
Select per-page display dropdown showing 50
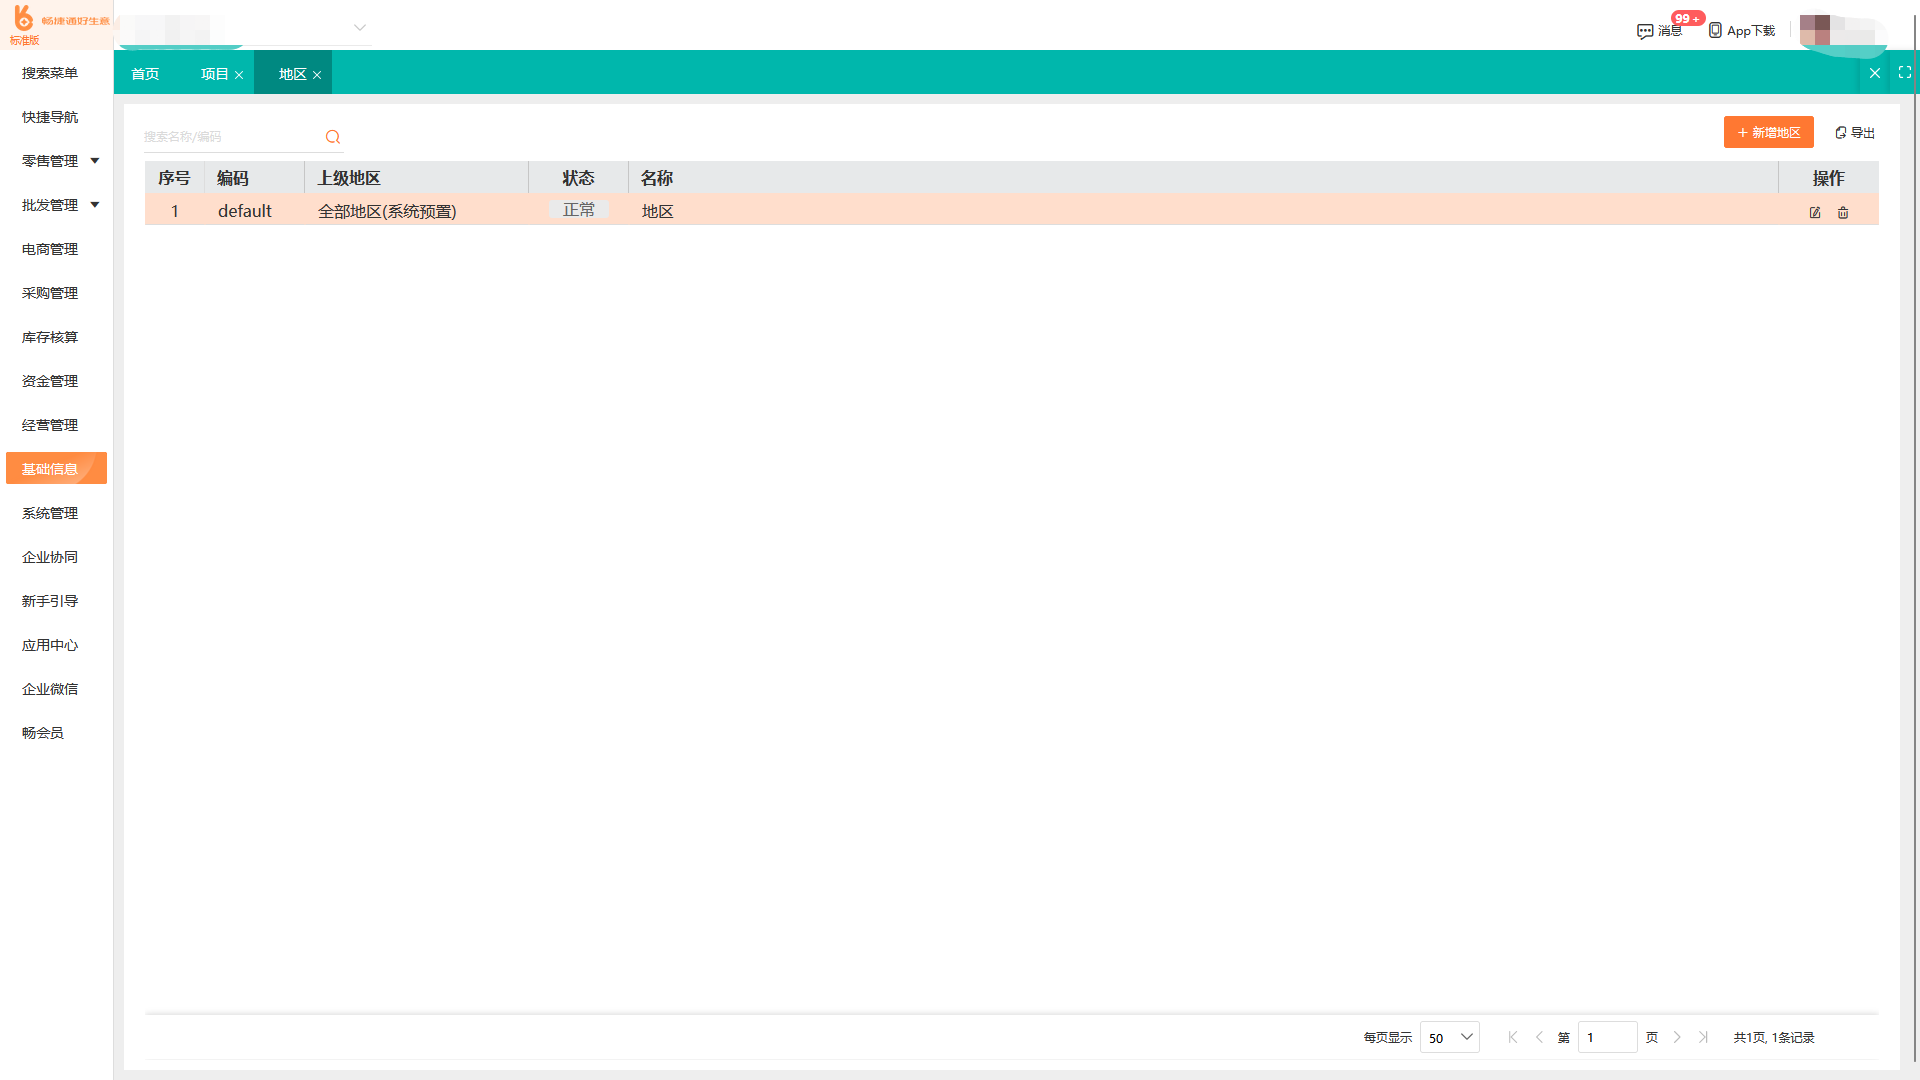(1448, 1038)
